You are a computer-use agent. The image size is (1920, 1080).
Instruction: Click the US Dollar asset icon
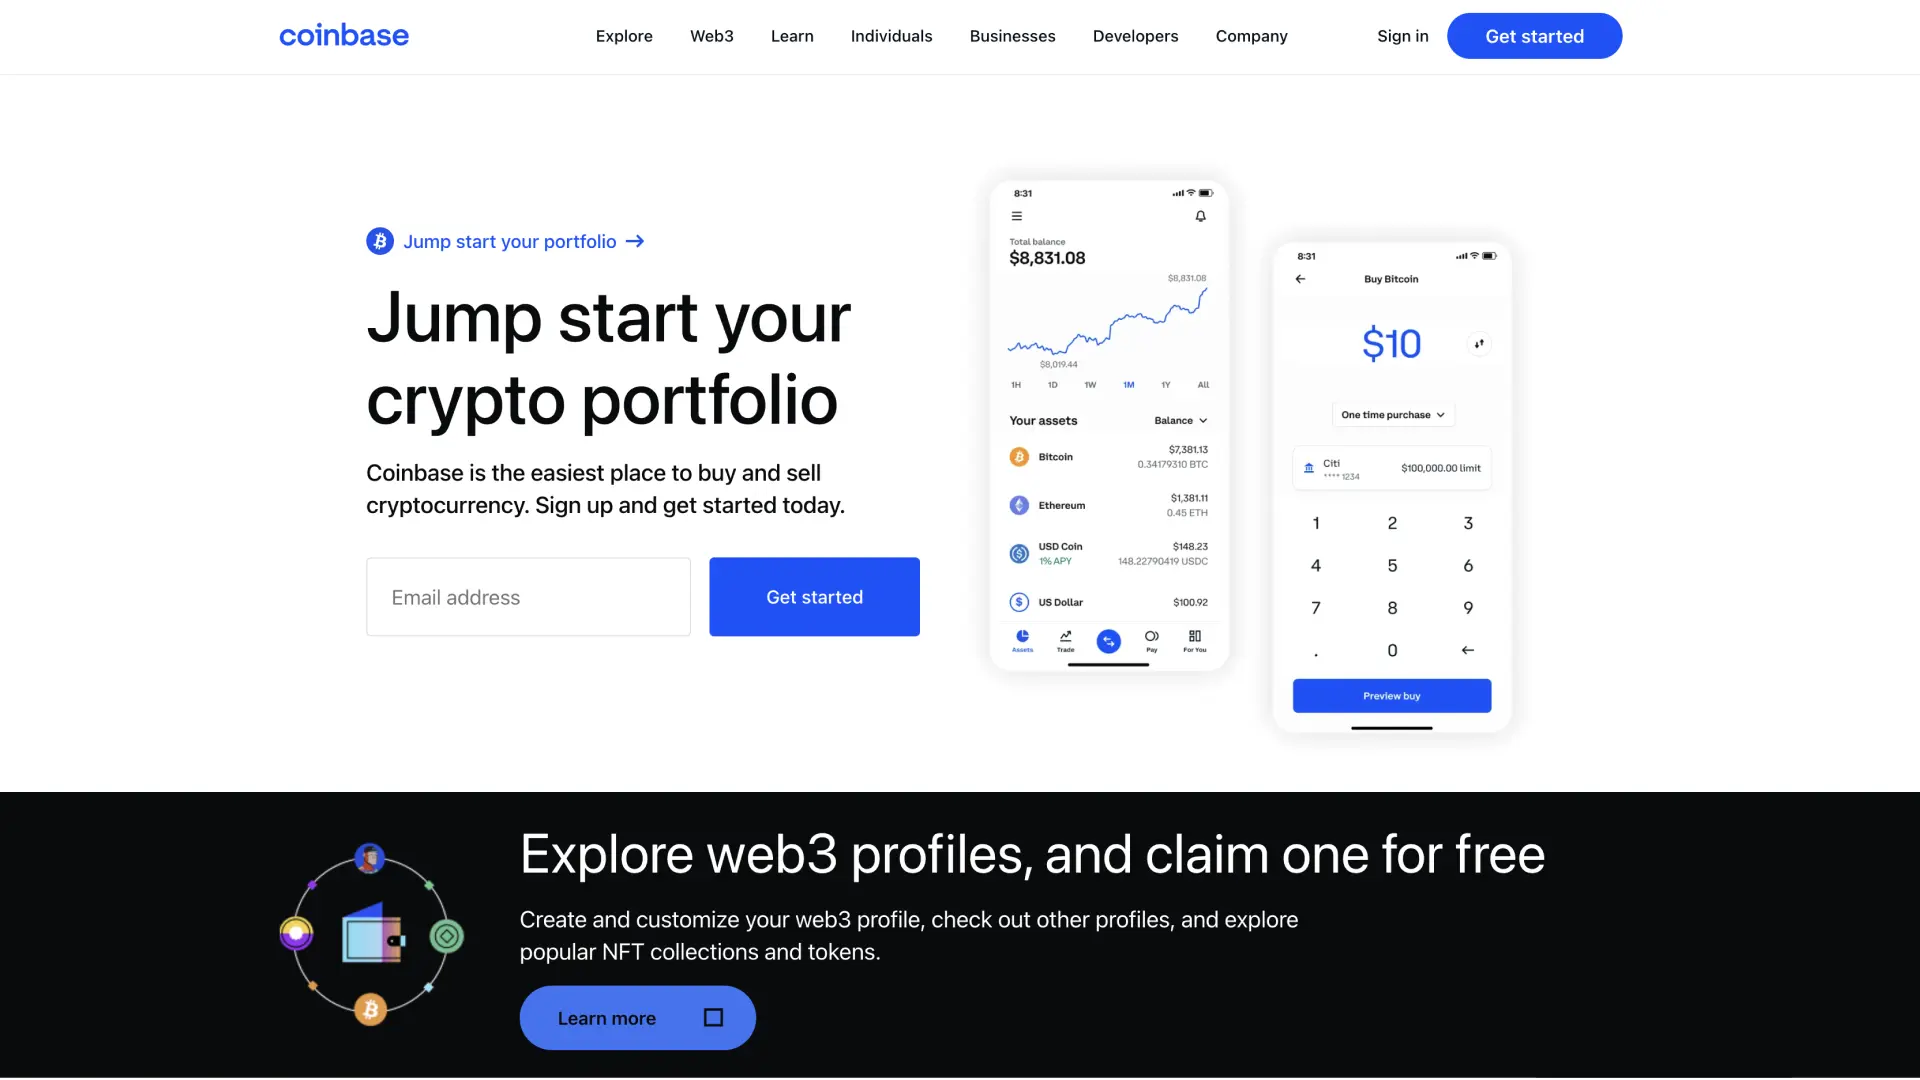tap(1018, 601)
